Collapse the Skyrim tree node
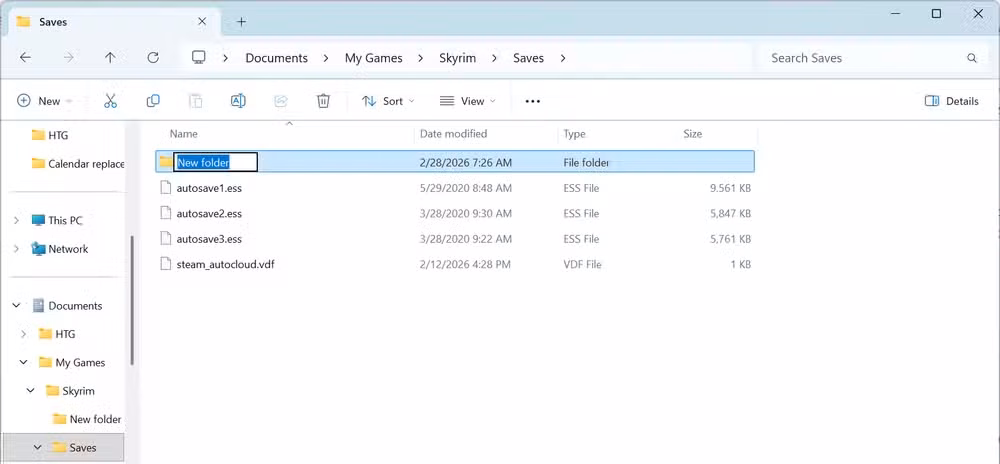Viewport: 1000px width, 464px height. click(31, 391)
